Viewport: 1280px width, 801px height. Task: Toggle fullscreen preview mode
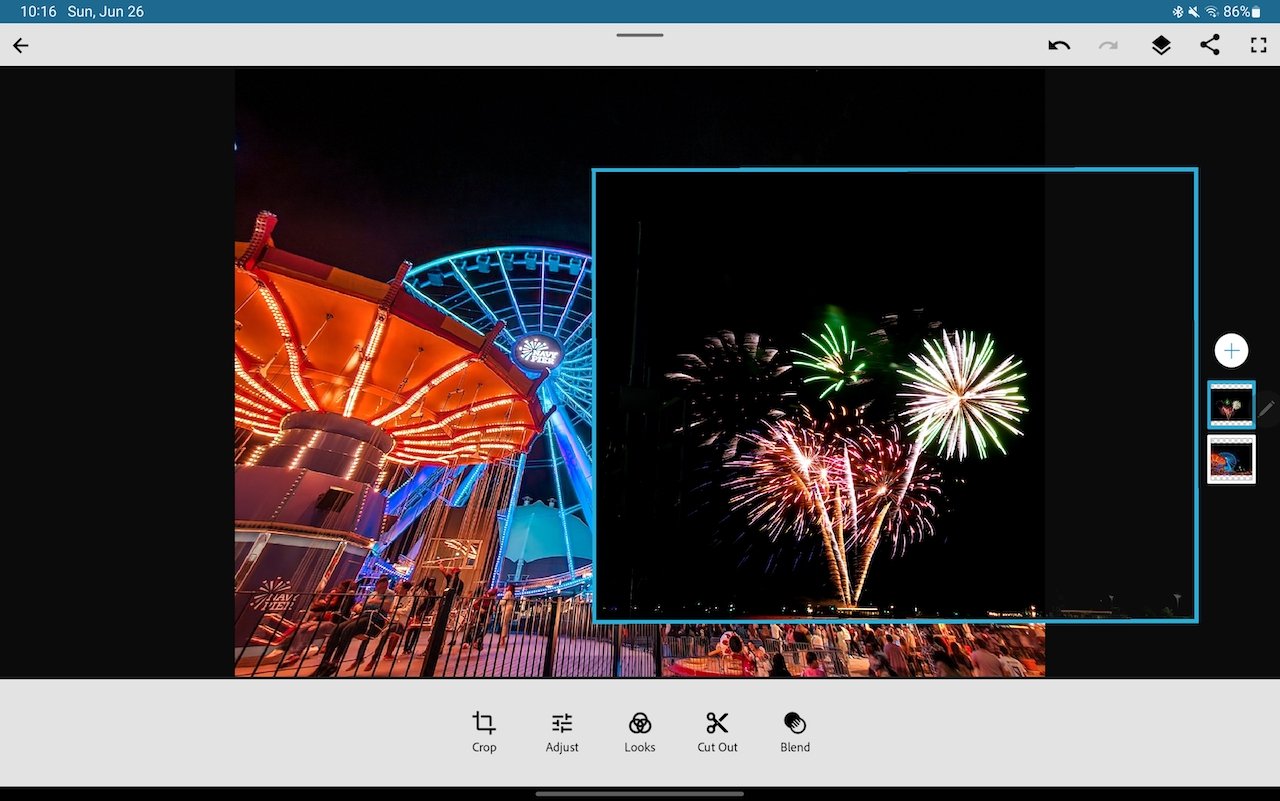point(1258,45)
